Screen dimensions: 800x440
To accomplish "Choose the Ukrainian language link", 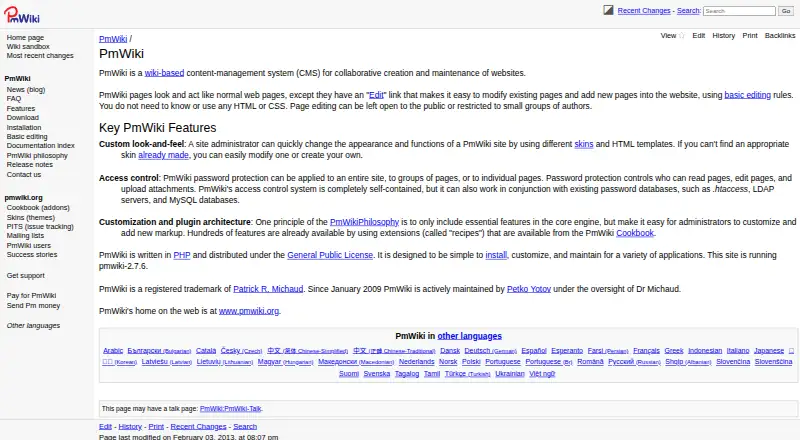I will [510, 374].
